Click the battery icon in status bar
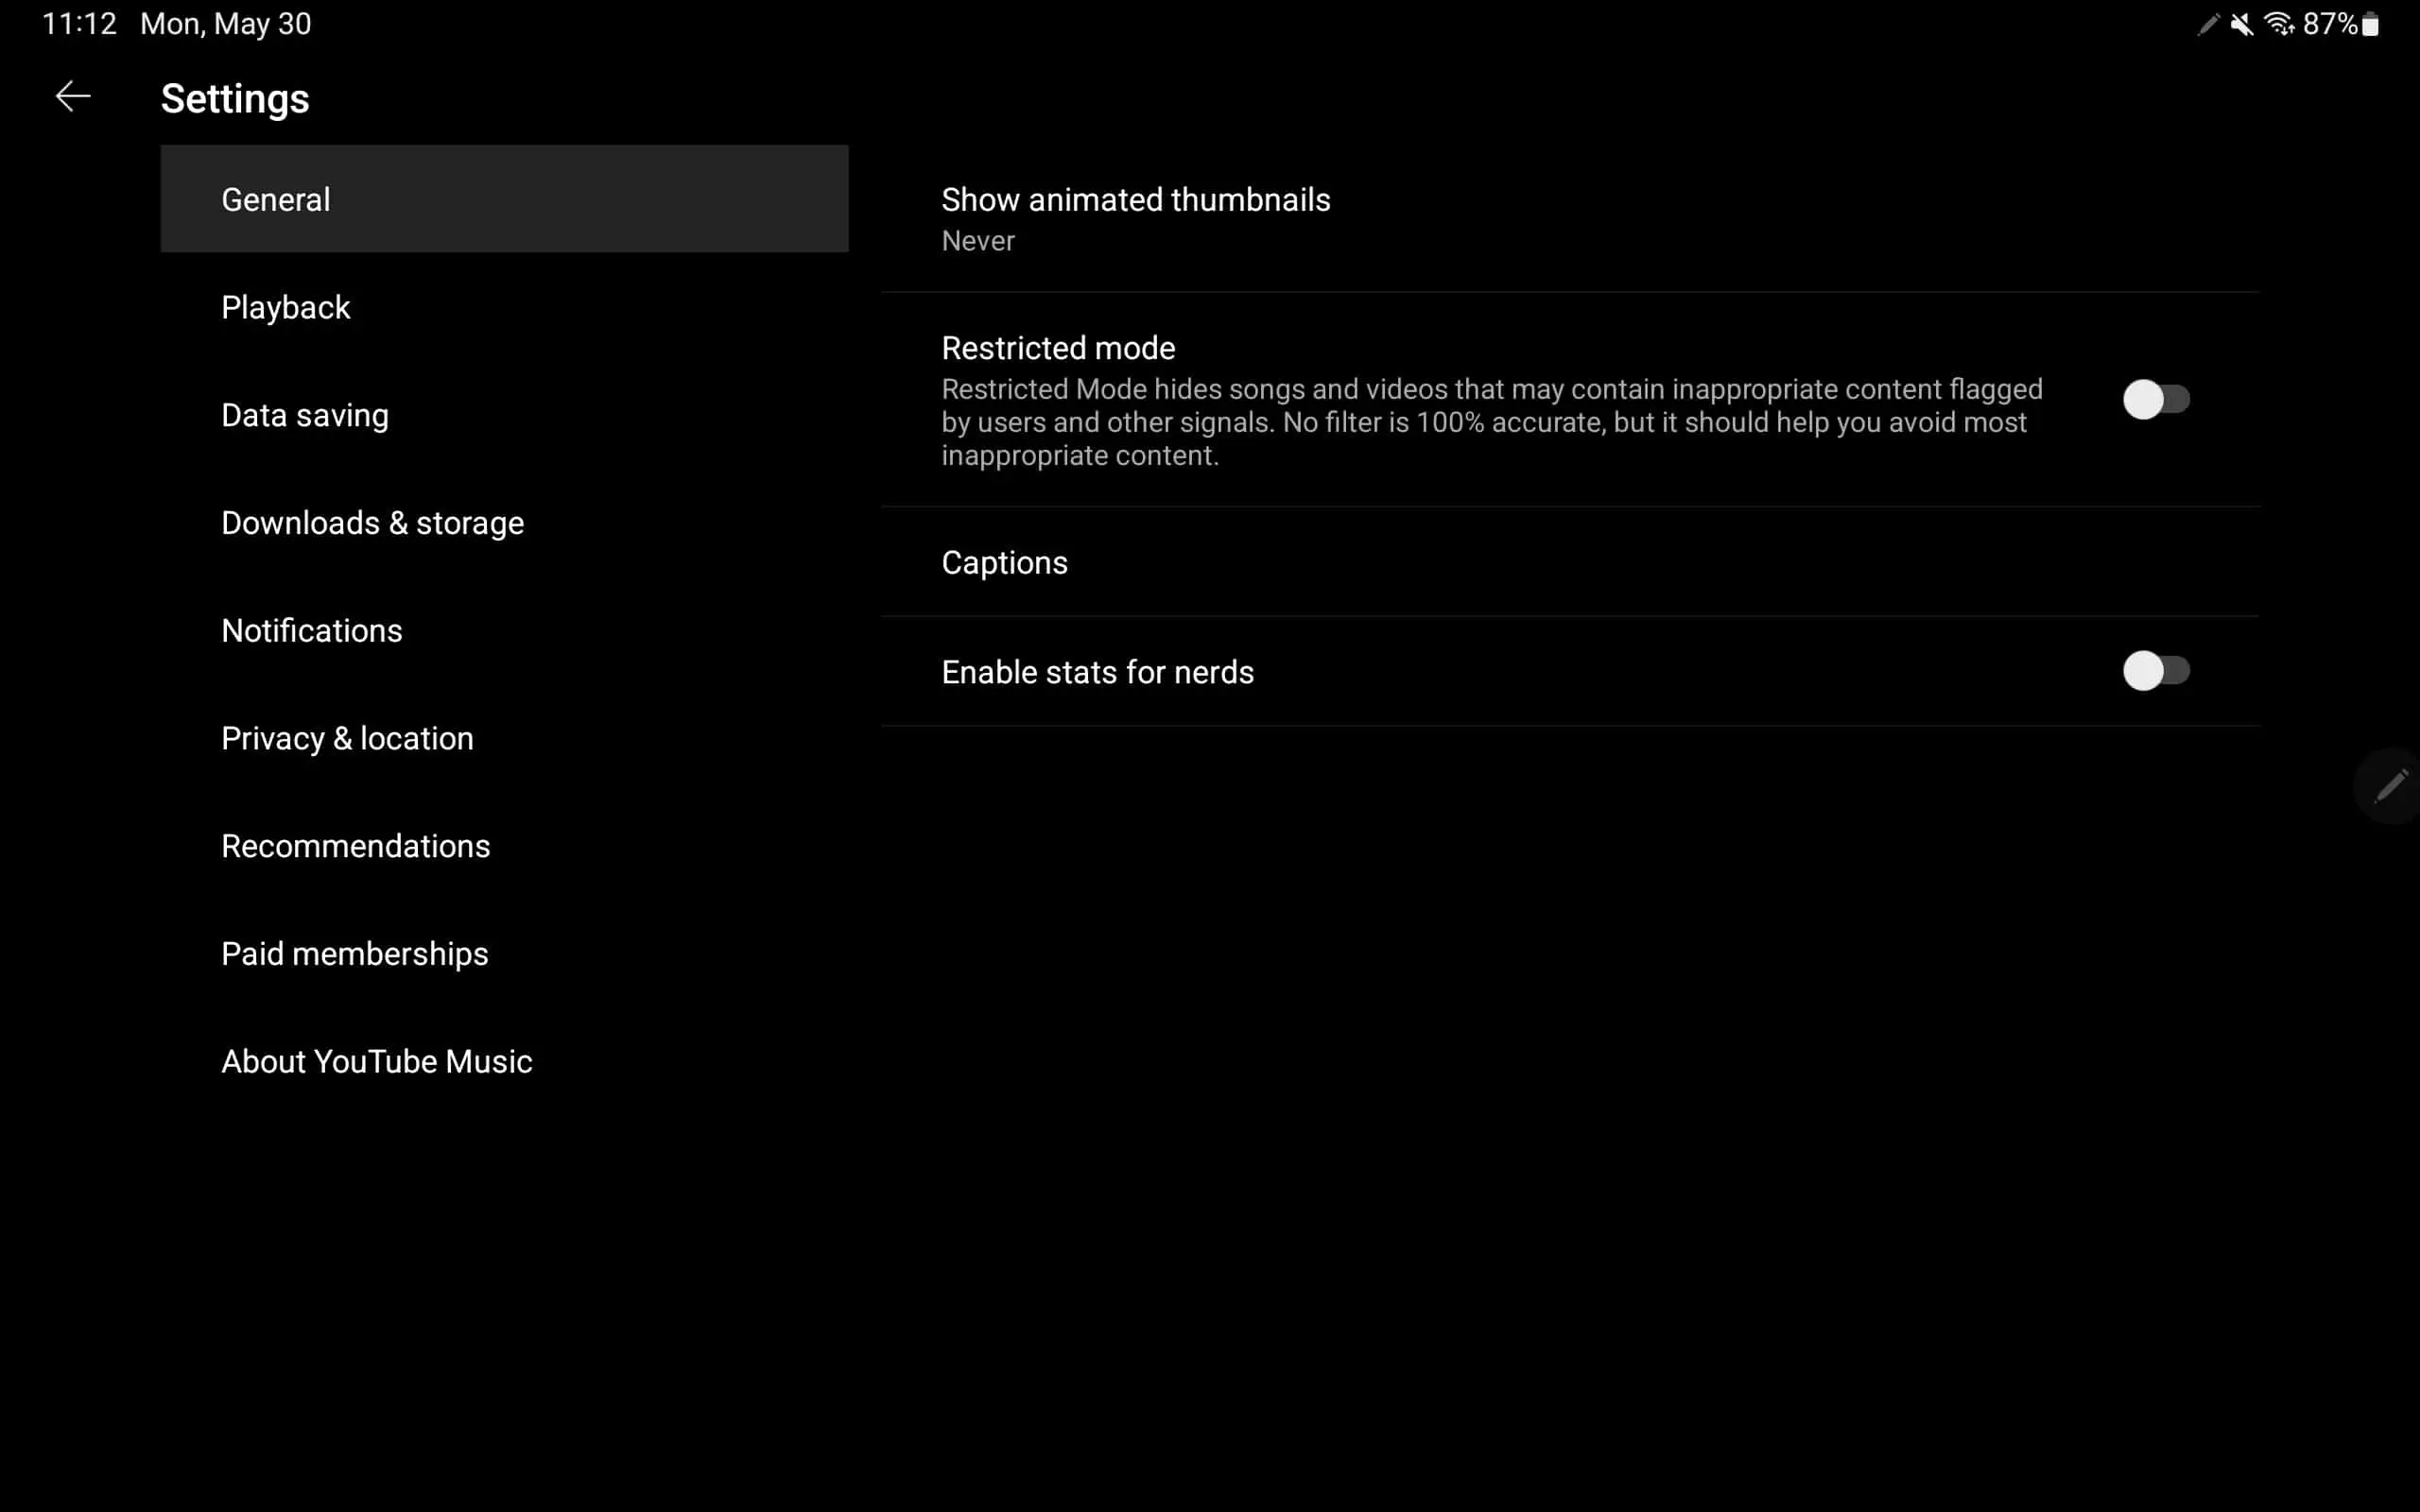Viewport: 2420px width, 1512px height. point(2375,23)
